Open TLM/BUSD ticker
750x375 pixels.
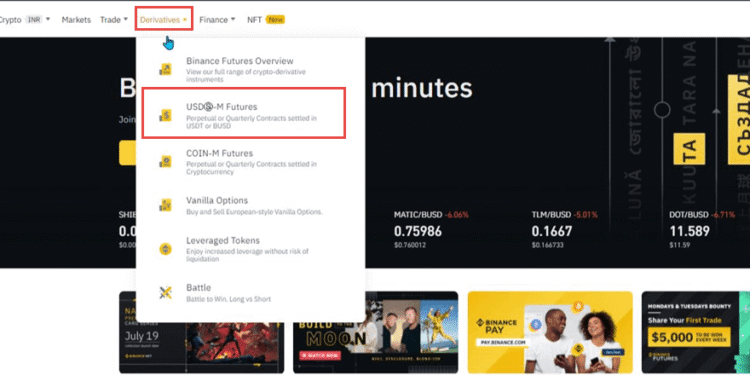tap(564, 229)
